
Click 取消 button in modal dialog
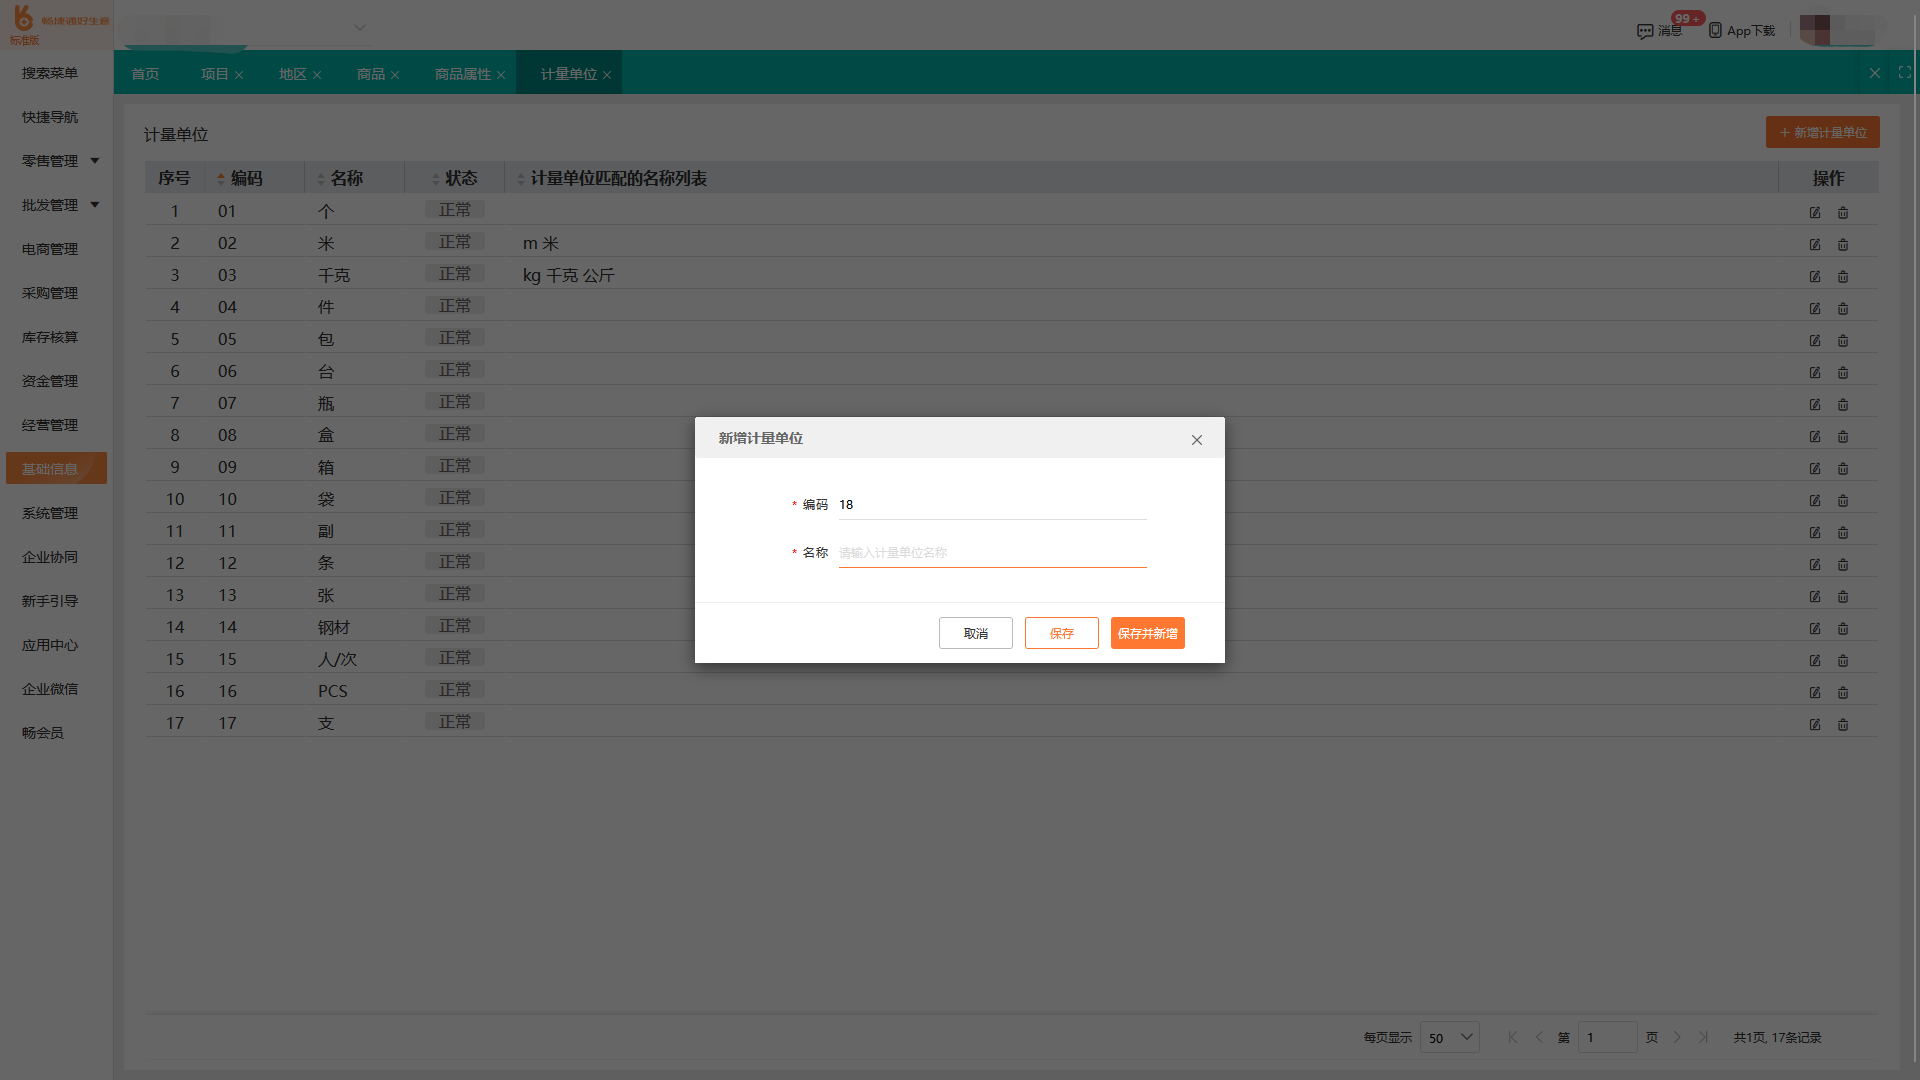pos(976,633)
